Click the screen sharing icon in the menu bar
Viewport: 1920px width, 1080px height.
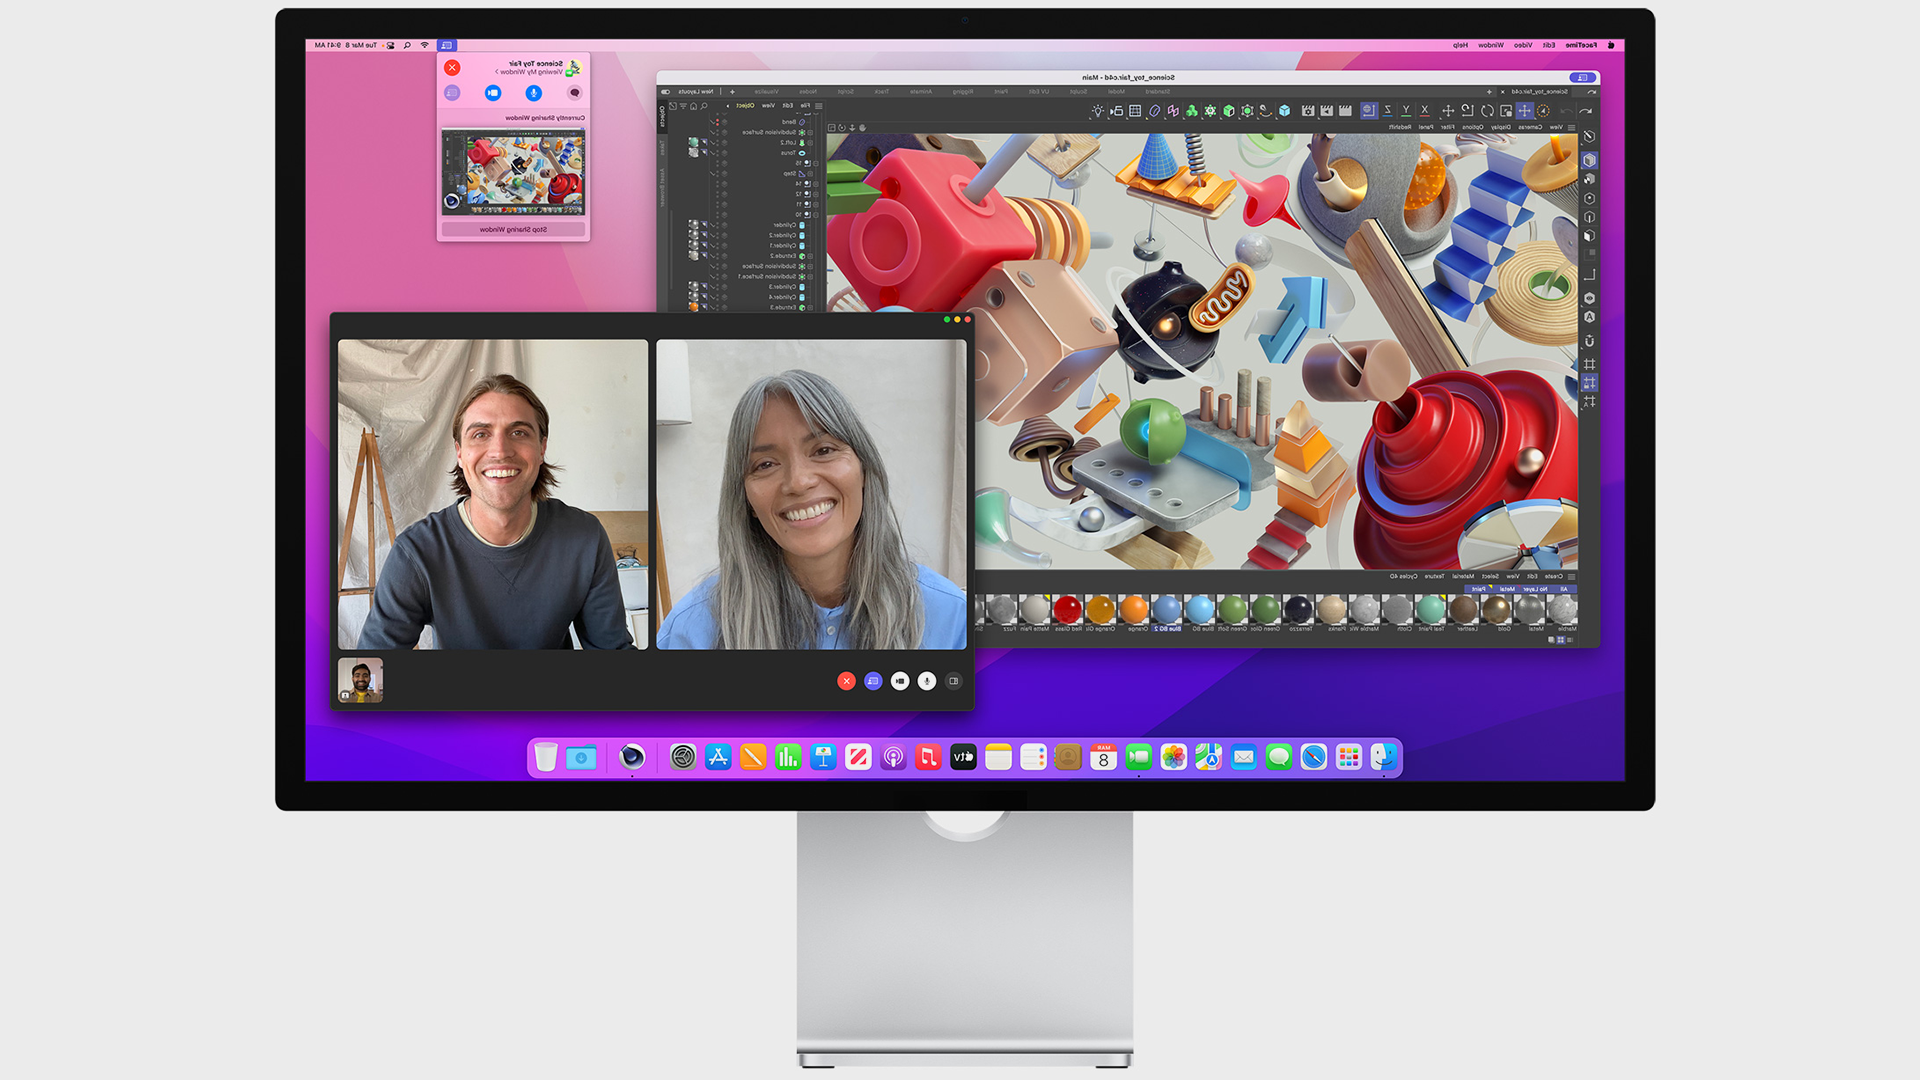coord(447,44)
